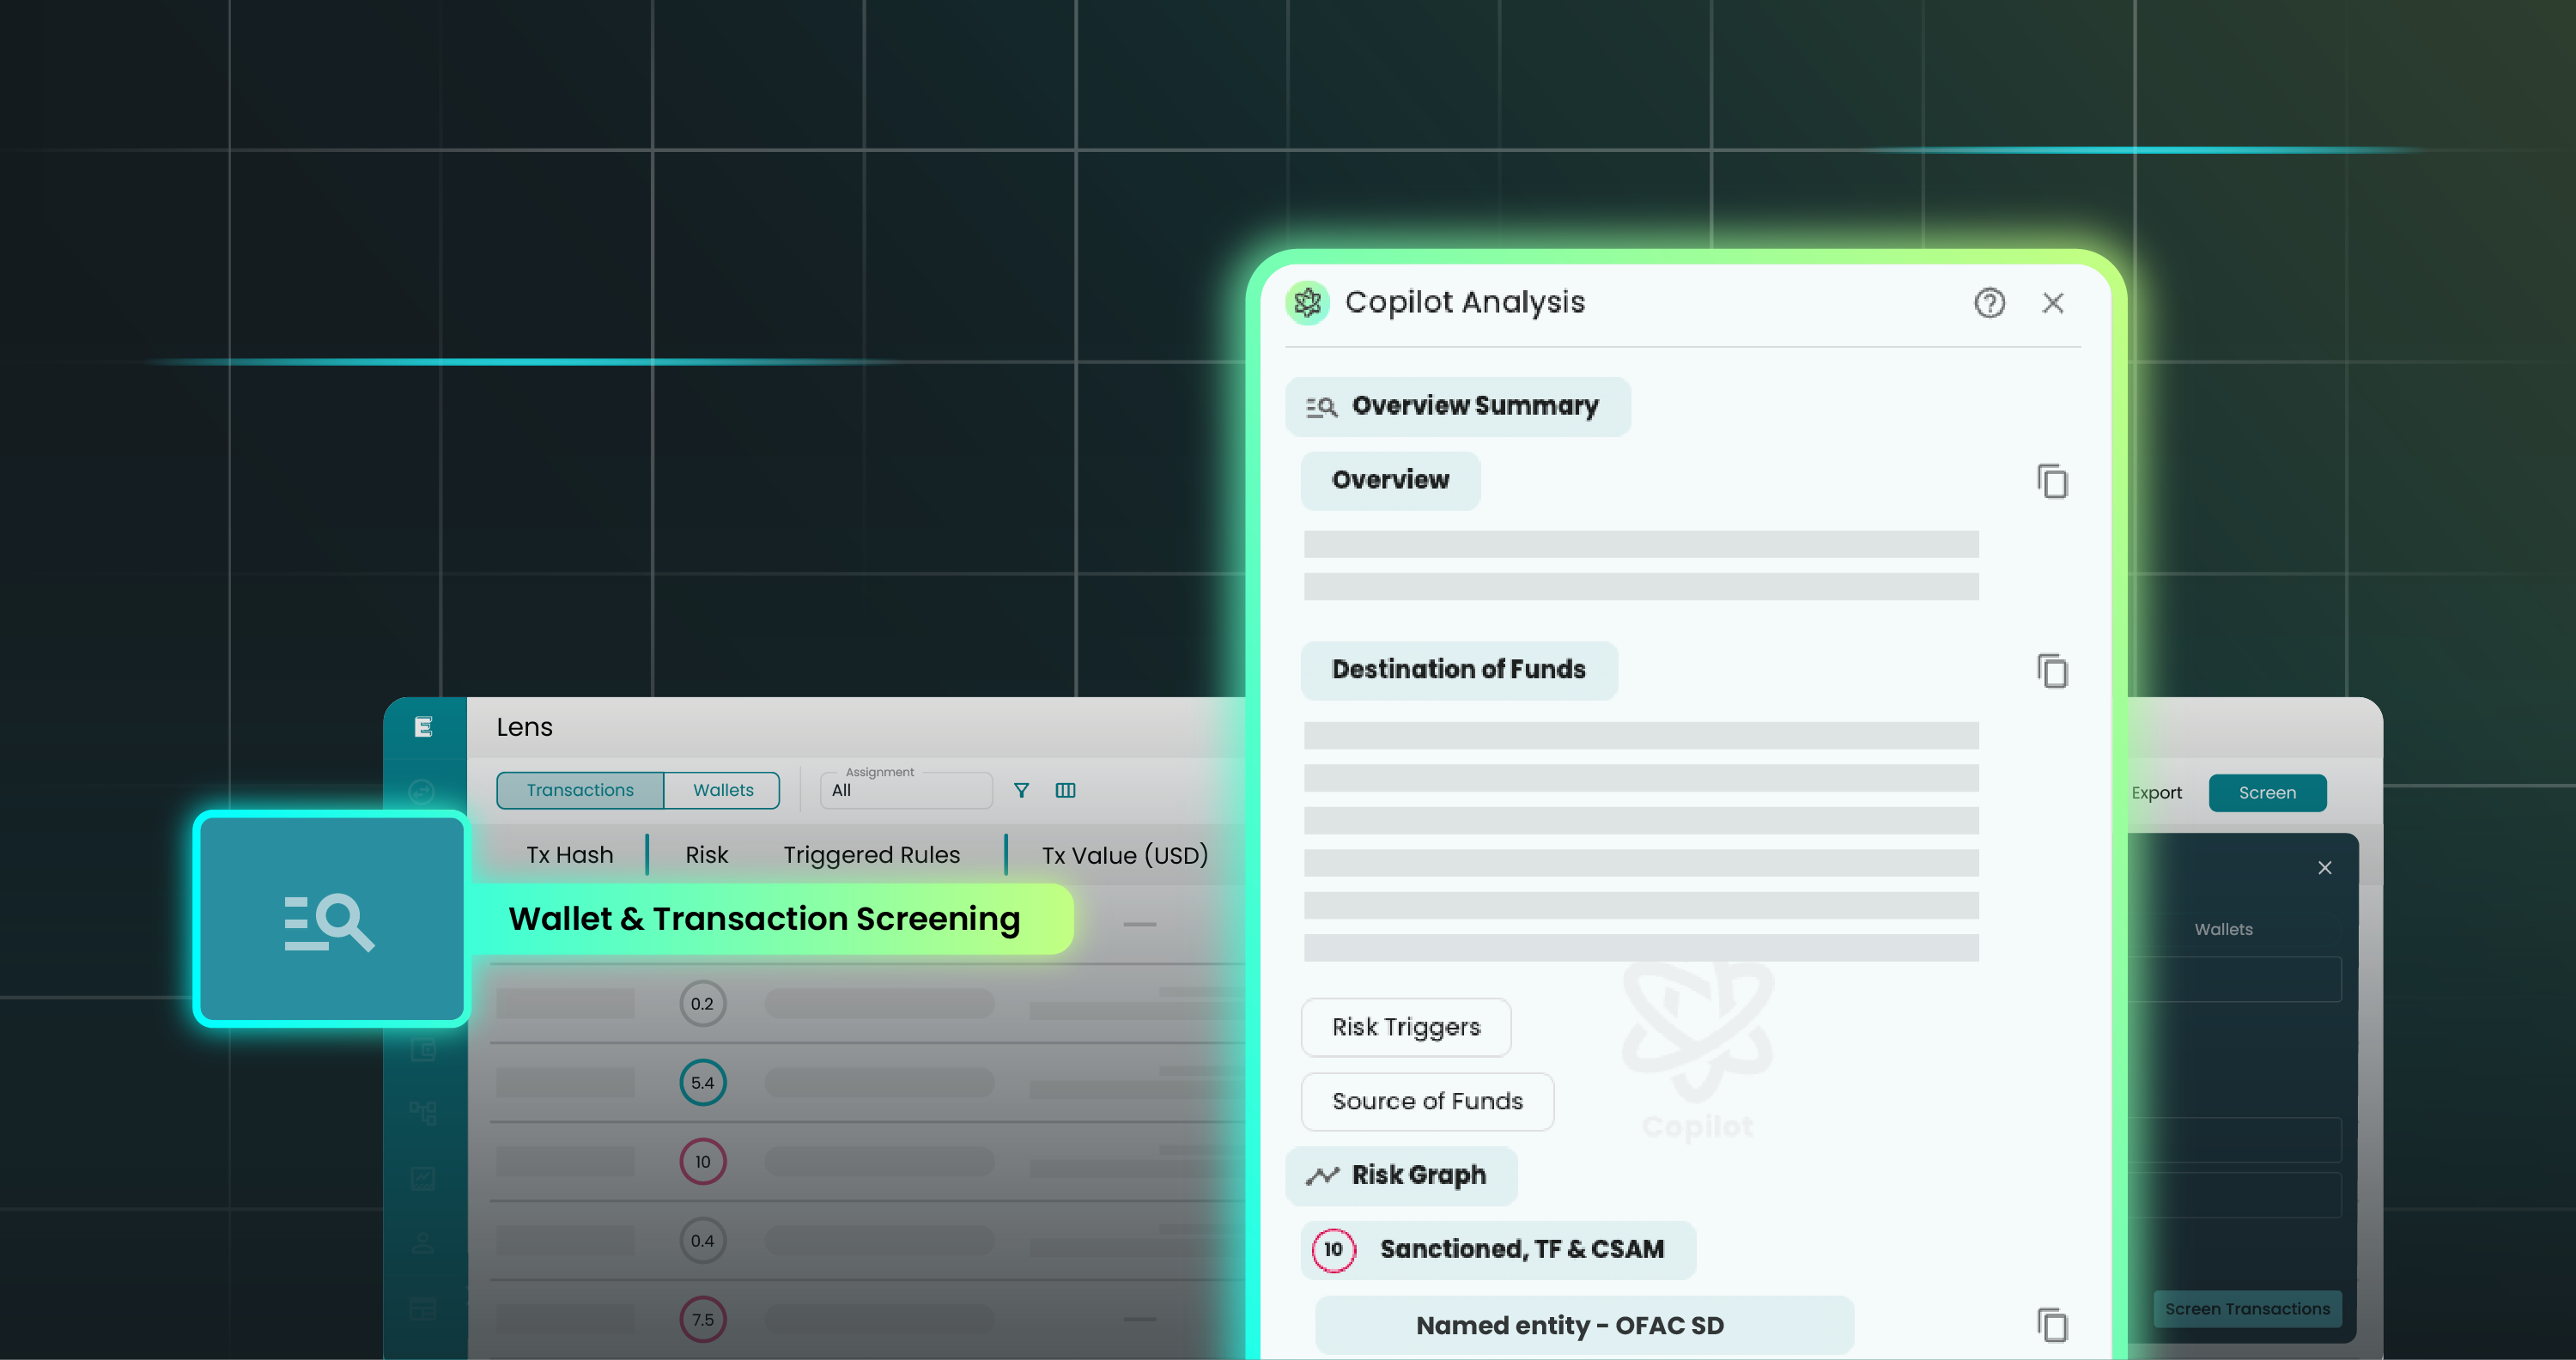Select the Overview Summary tab
The width and height of the screenshot is (2576, 1360).
click(x=1457, y=407)
